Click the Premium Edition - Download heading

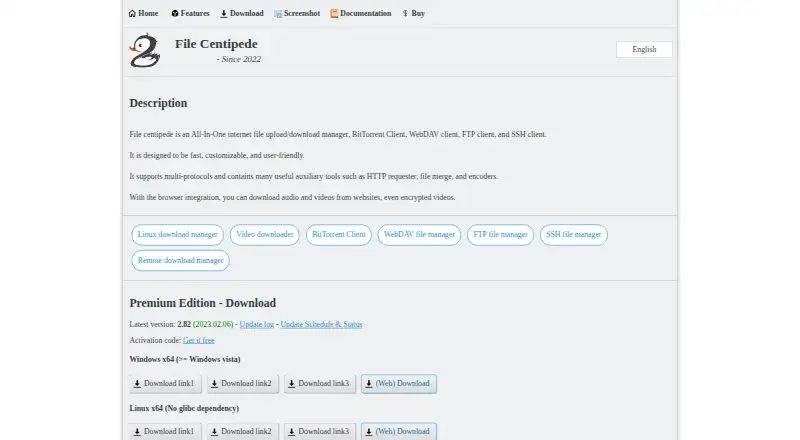203,303
